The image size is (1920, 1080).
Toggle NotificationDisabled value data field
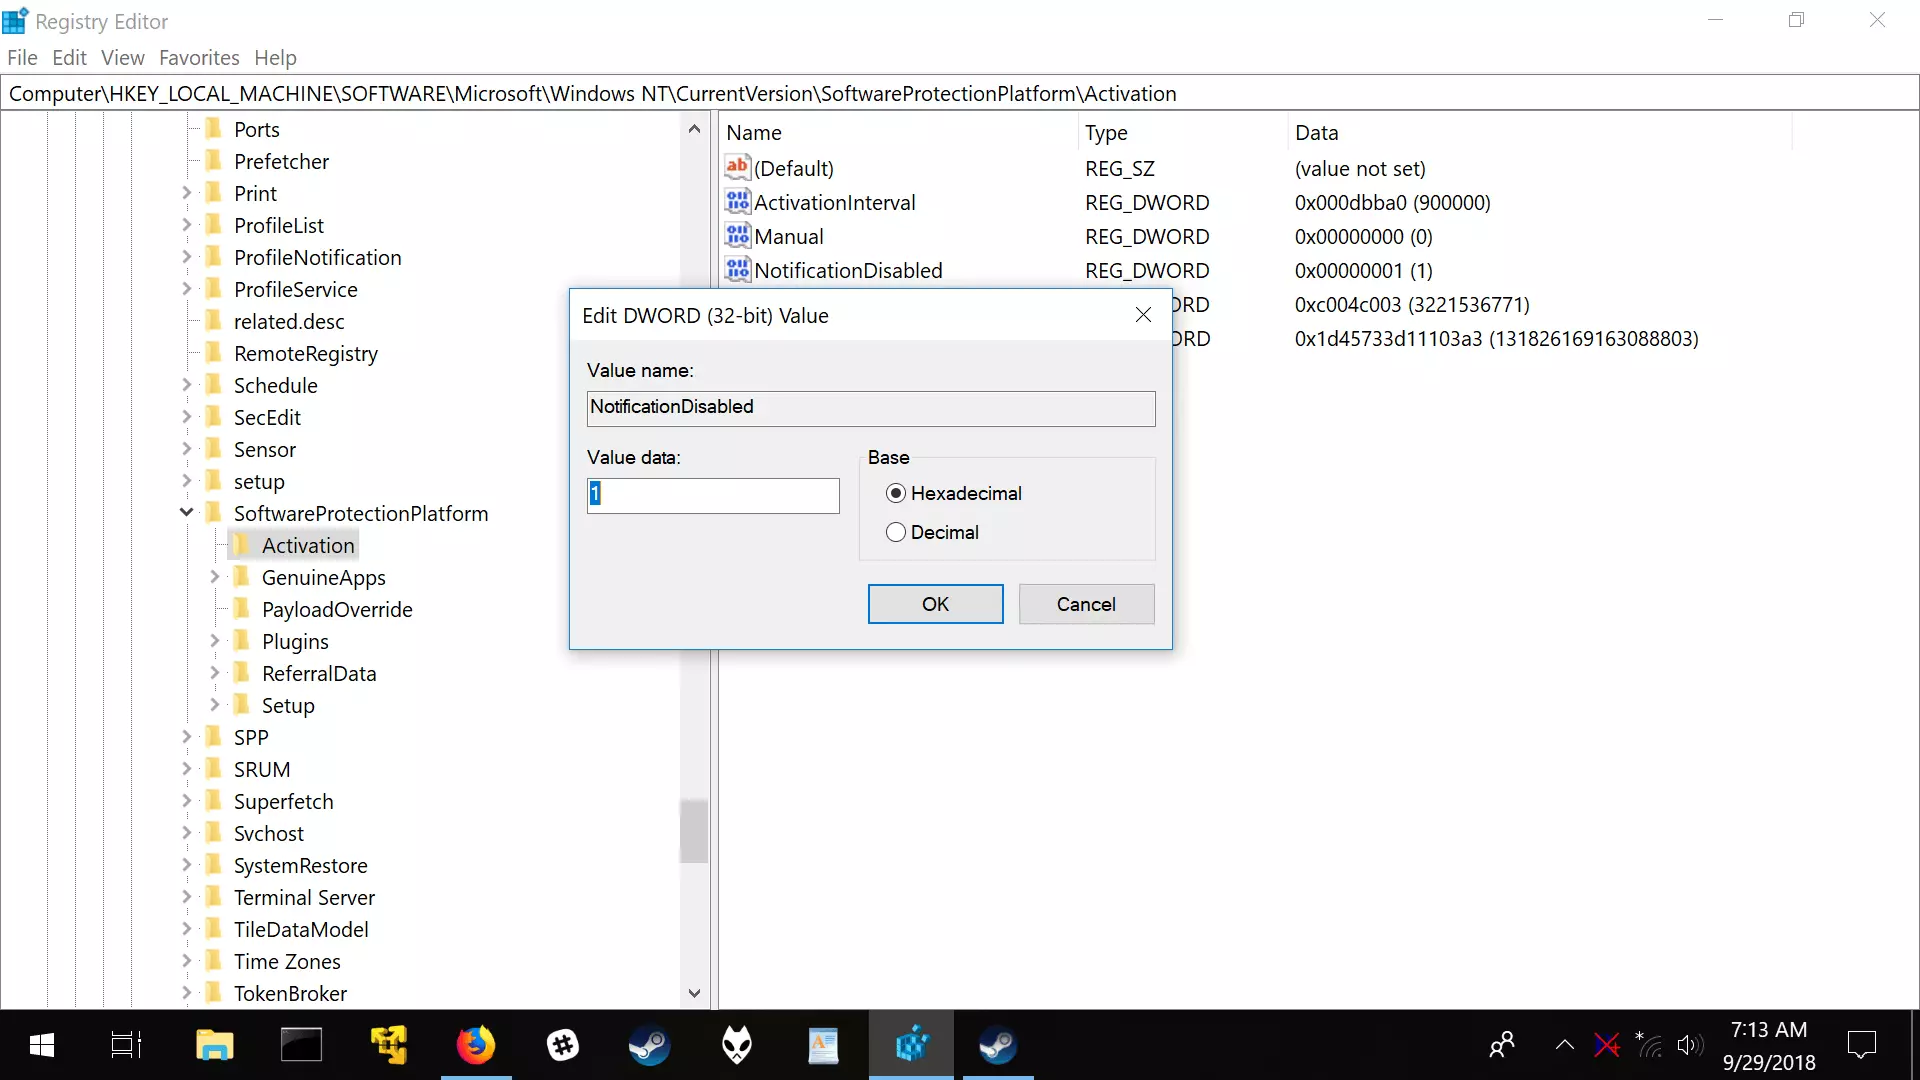[713, 493]
